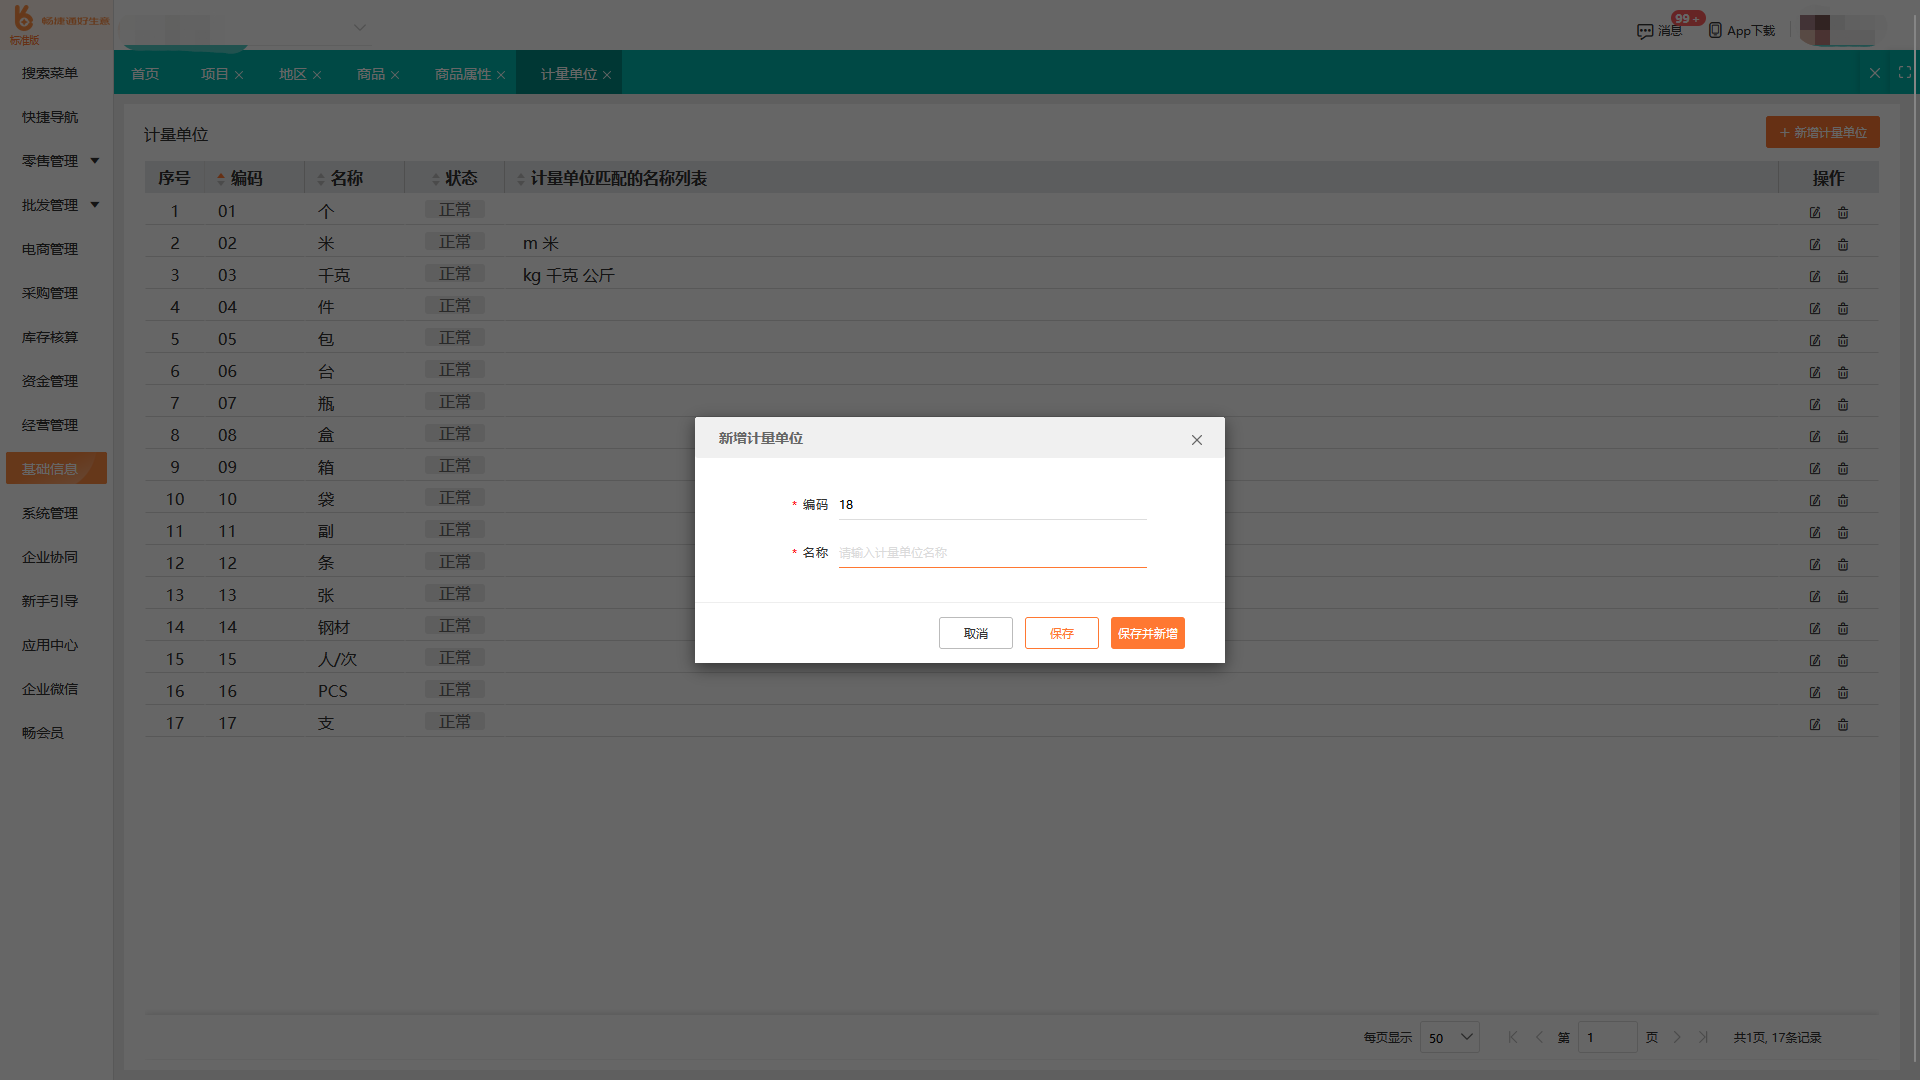The height and width of the screenshot is (1080, 1920).
Task: Toggle status for row 14 钢材
Action: 455,626
